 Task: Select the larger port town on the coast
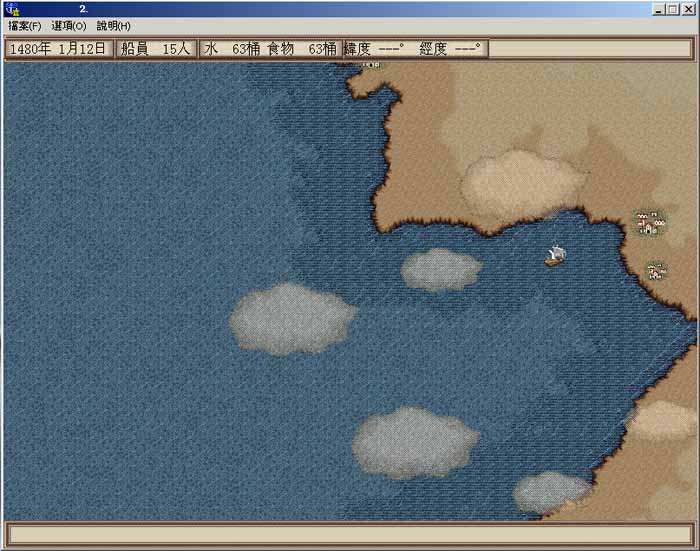[x=649, y=222]
